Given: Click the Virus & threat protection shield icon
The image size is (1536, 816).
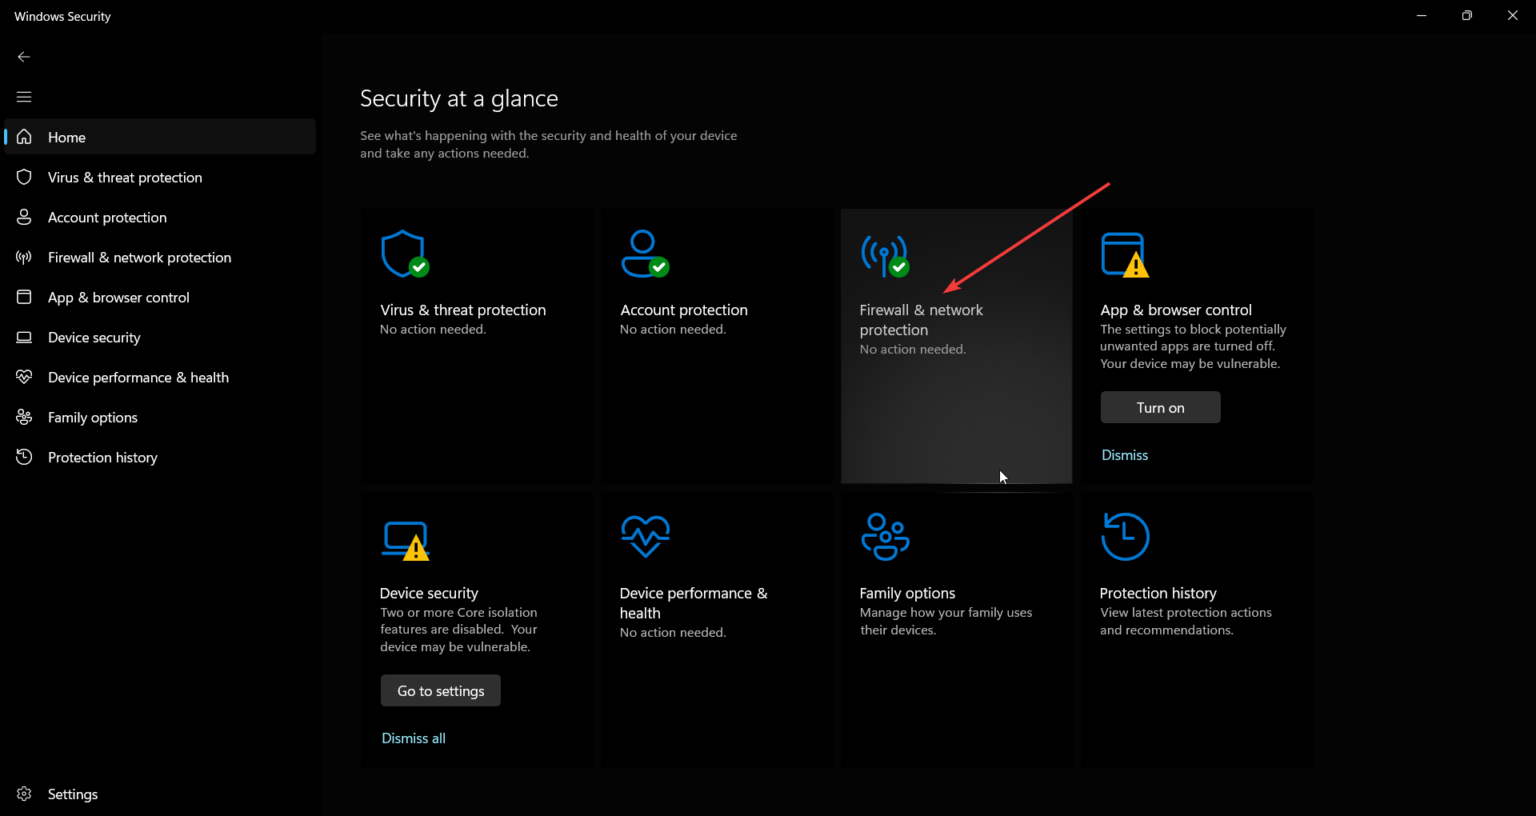Looking at the screenshot, I should (x=404, y=253).
